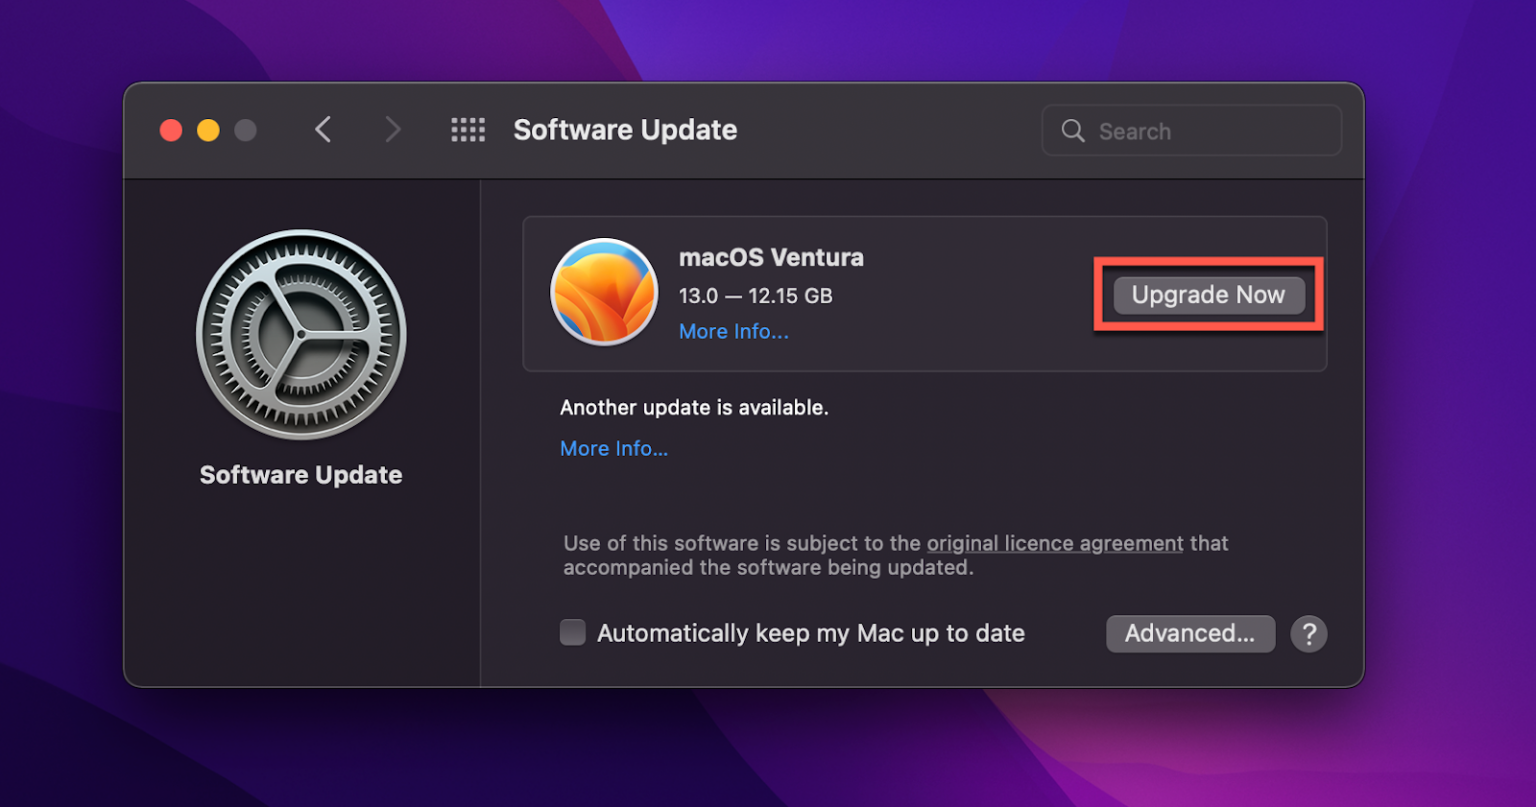This screenshot has width=1536, height=807.
Task: Open More Info for macOS Ventura
Action: tap(733, 331)
